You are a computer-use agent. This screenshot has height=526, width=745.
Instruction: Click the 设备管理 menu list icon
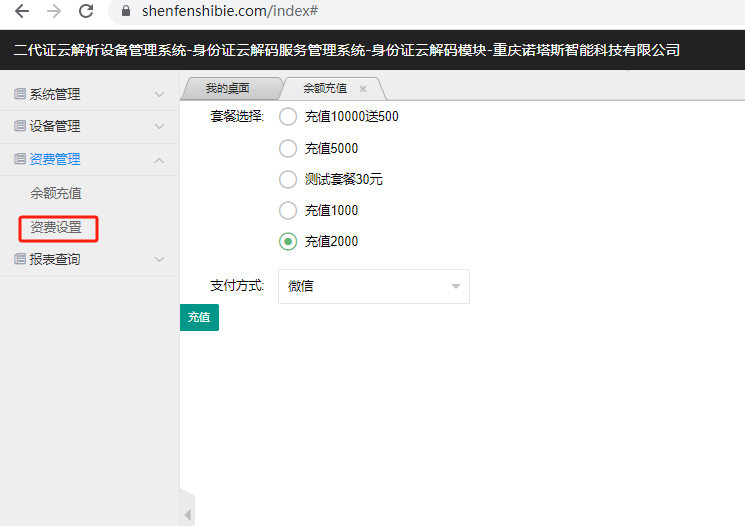click(x=19, y=127)
